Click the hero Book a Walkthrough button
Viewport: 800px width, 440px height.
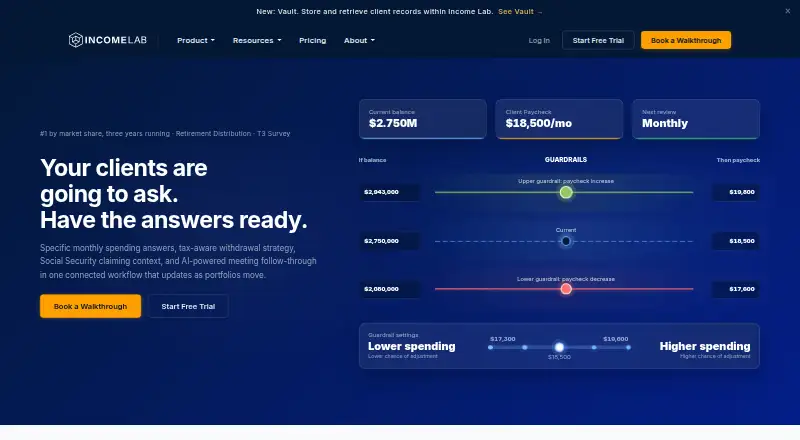(90, 306)
